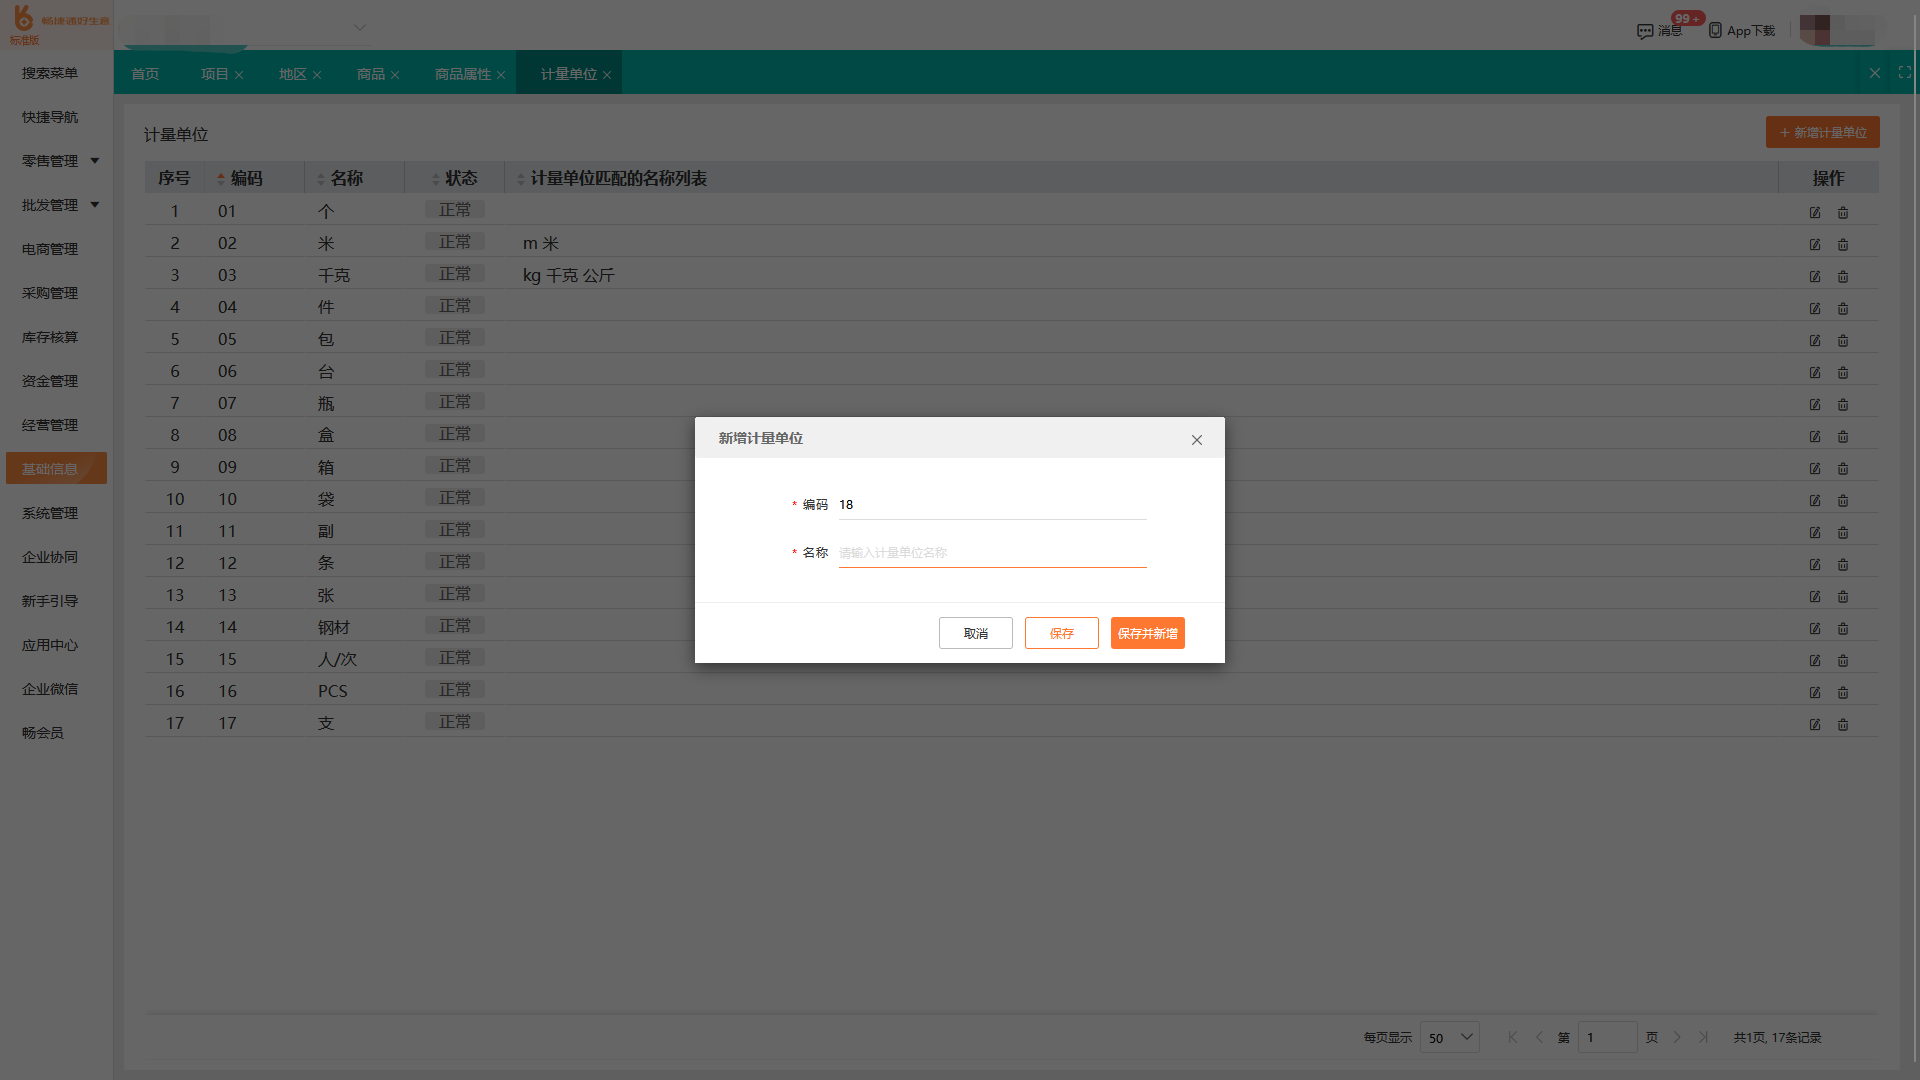Click the delete icon for row 16 PCS
1920x1080 pixels.
[x=1844, y=691]
